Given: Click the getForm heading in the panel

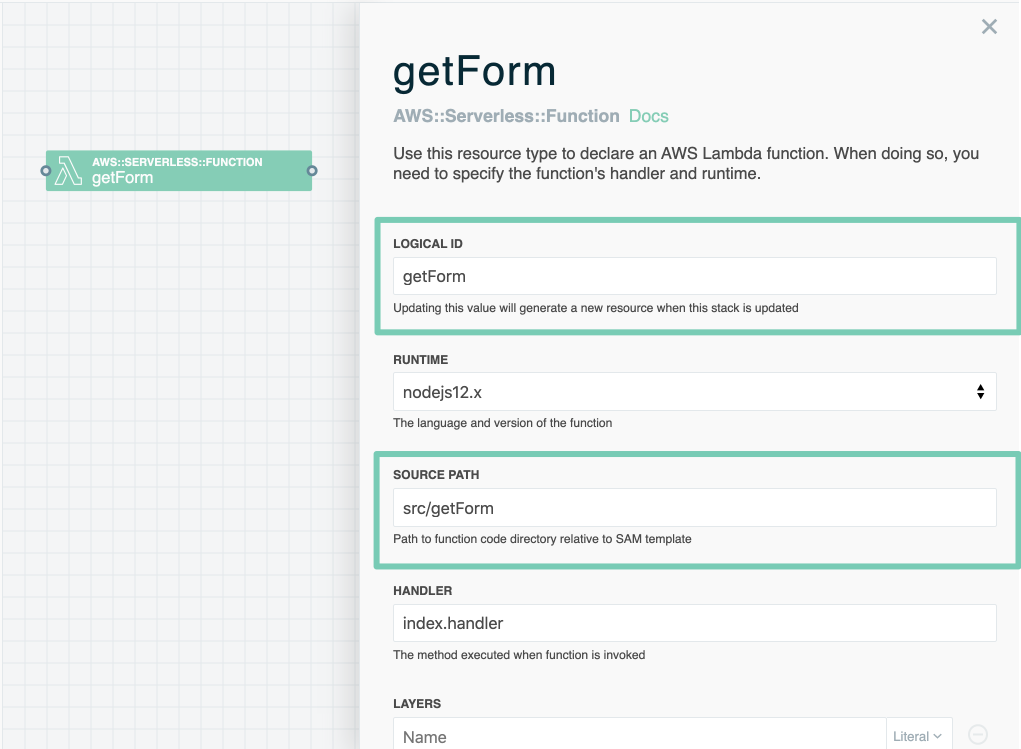Looking at the screenshot, I should tap(474, 72).
